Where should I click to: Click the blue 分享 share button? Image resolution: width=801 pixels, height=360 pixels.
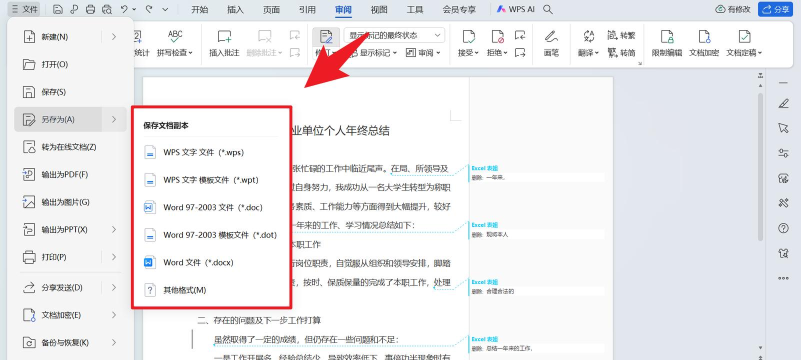click(775, 9)
